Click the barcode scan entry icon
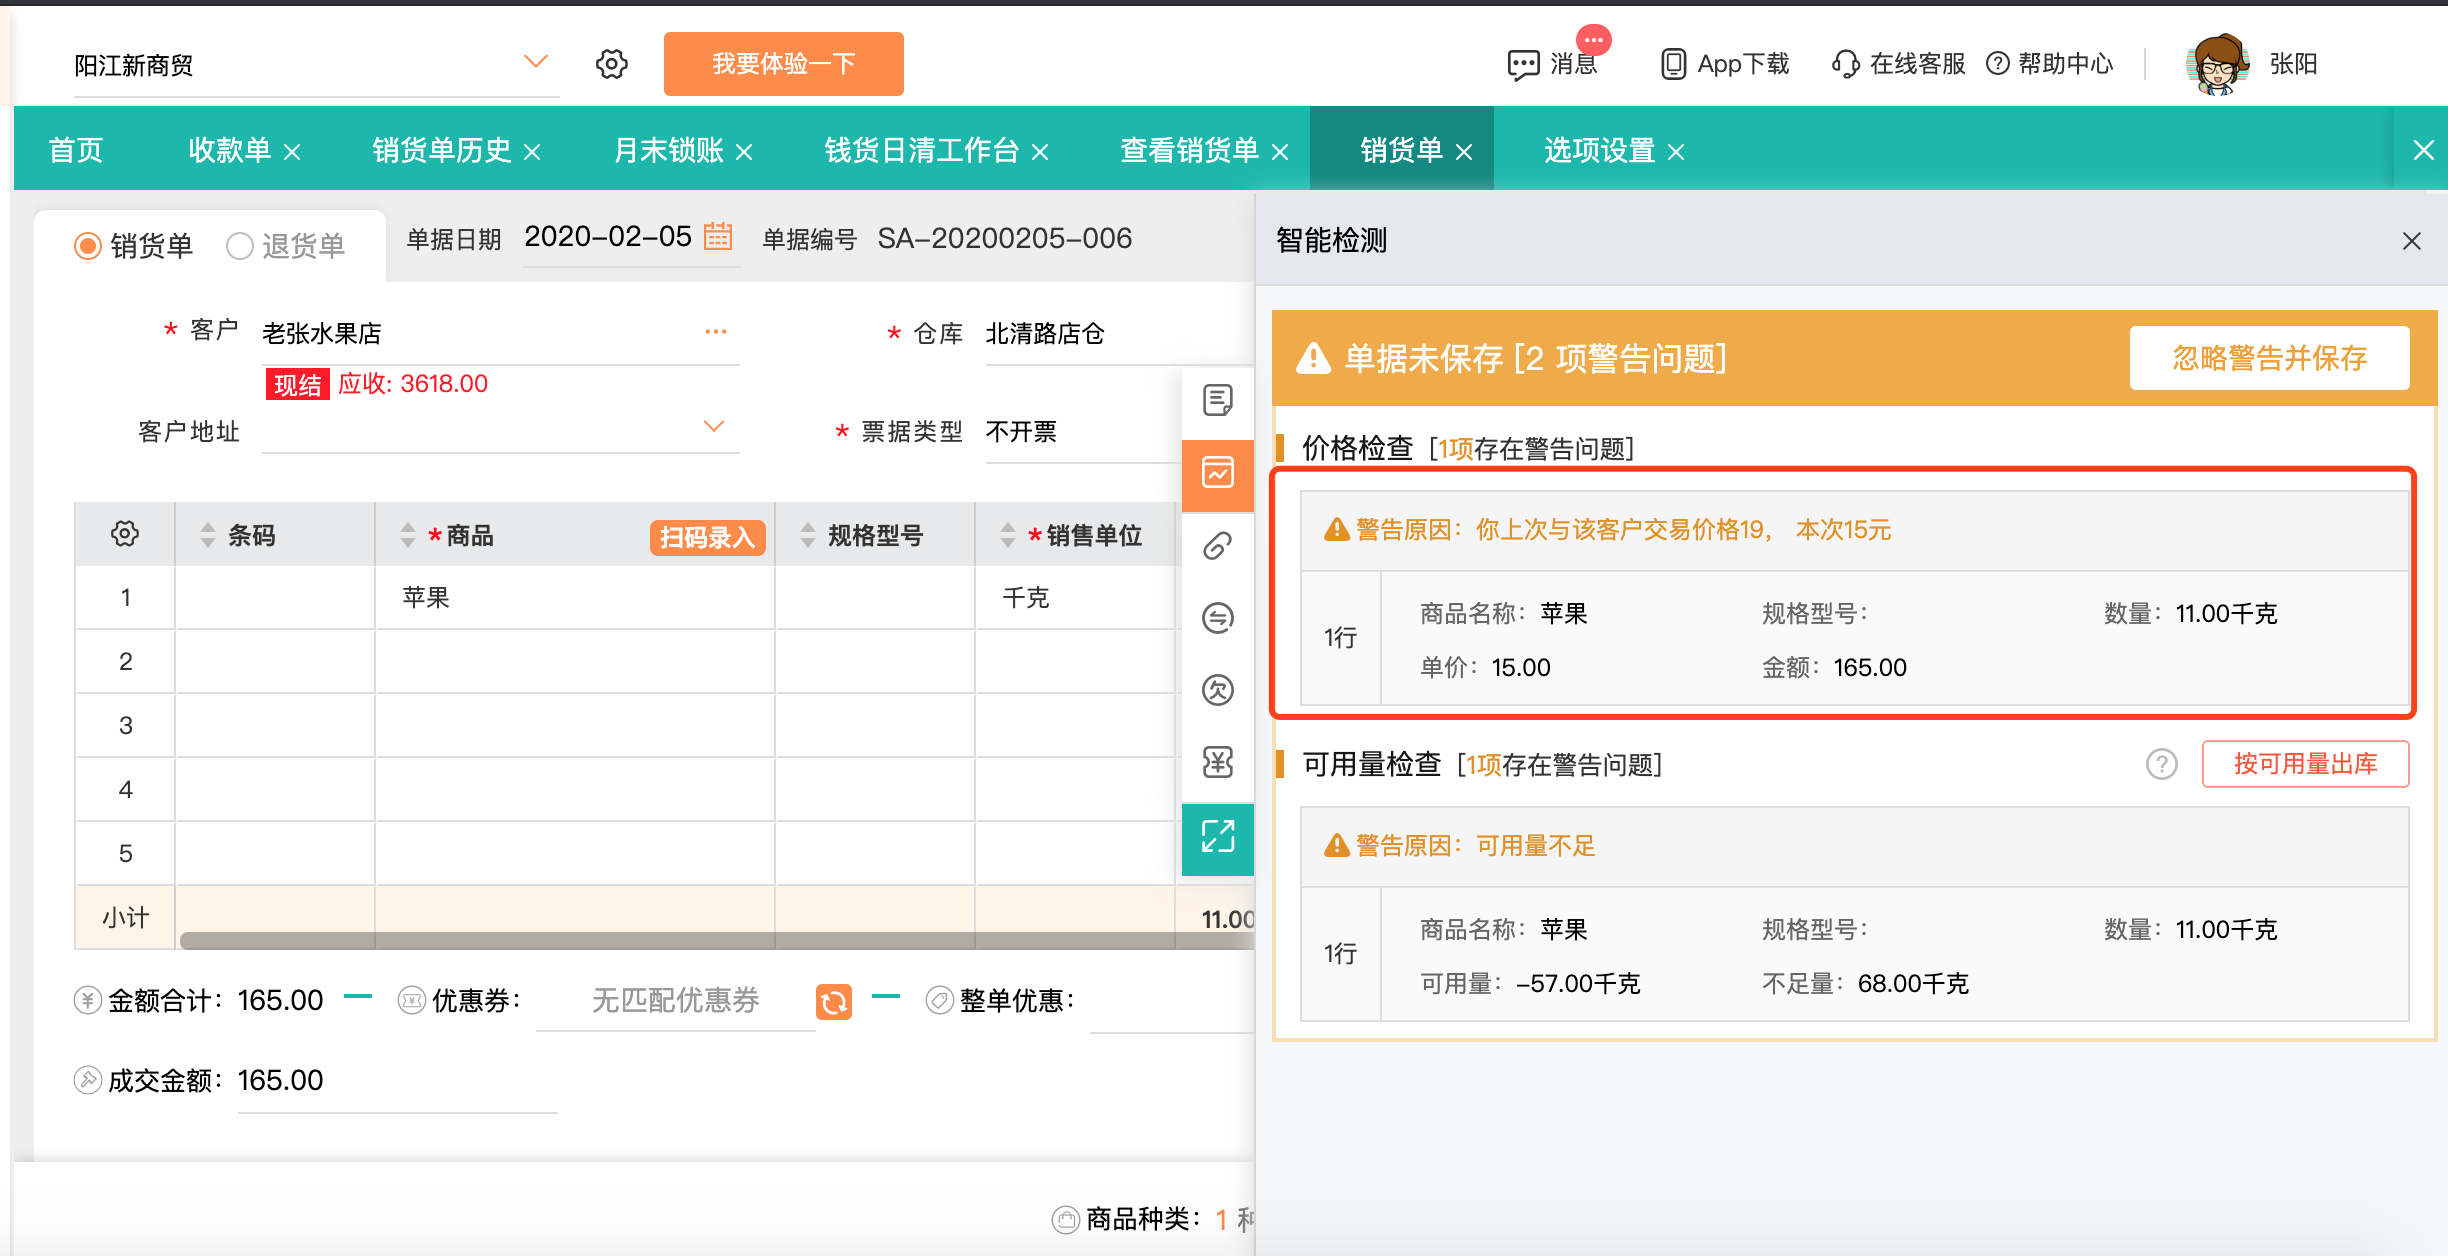Image resolution: width=2448 pixels, height=1256 pixels. point(708,537)
